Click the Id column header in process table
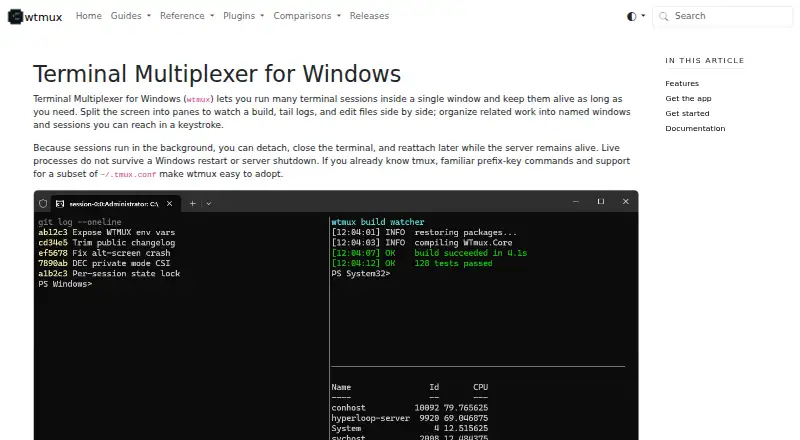The image size is (800, 440). click(434, 387)
